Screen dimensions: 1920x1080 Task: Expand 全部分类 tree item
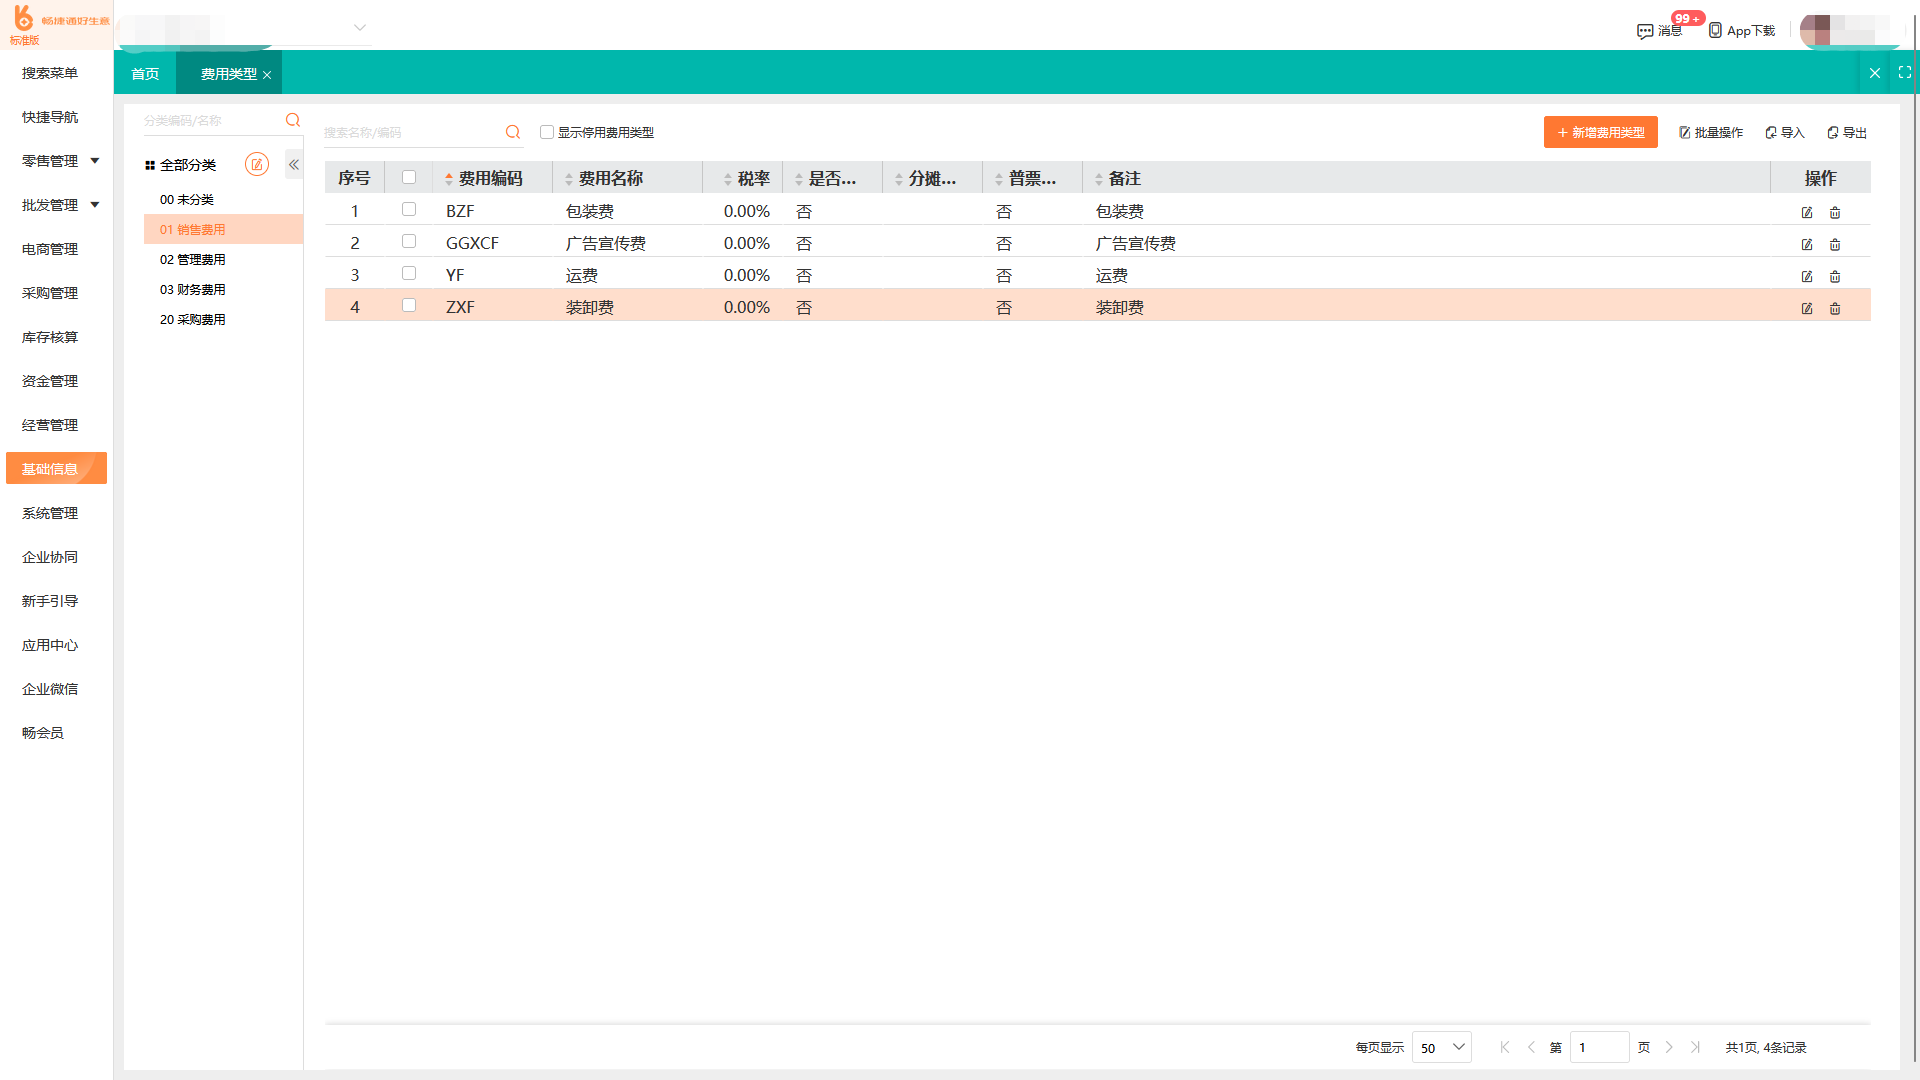pos(149,164)
